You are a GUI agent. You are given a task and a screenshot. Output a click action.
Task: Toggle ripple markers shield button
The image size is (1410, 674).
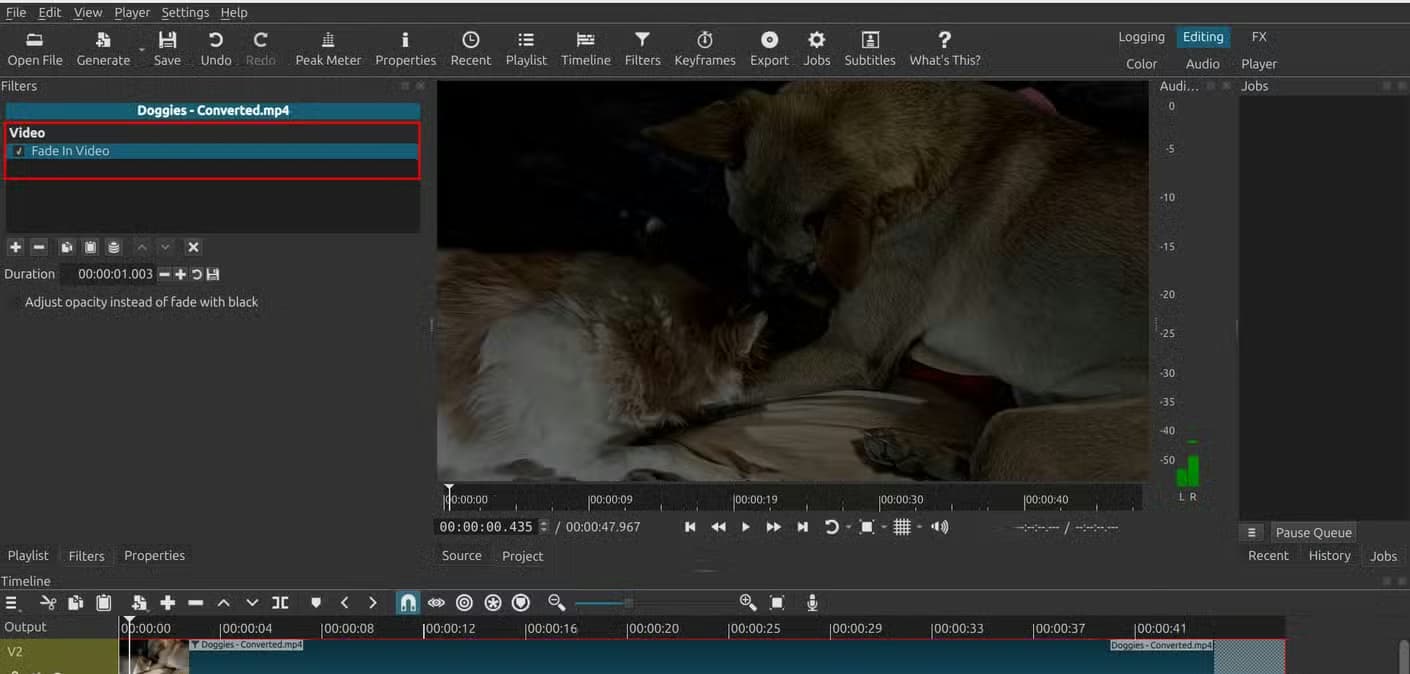pyautogui.click(x=520, y=602)
